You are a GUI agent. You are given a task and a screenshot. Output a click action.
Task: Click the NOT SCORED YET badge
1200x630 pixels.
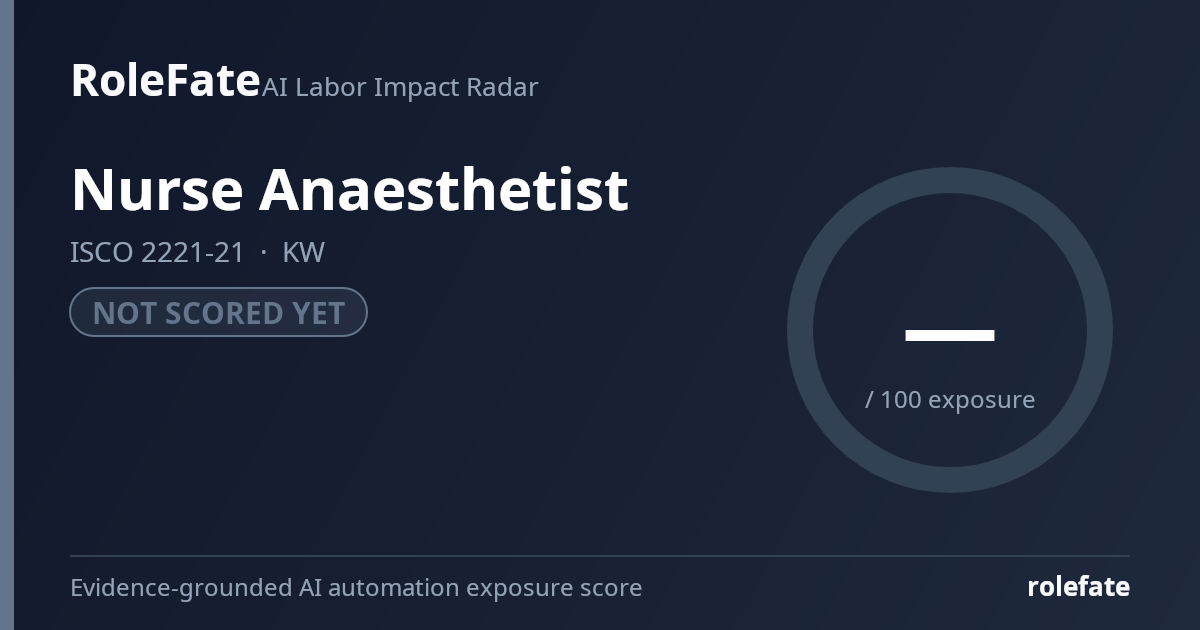(x=218, y=312)
